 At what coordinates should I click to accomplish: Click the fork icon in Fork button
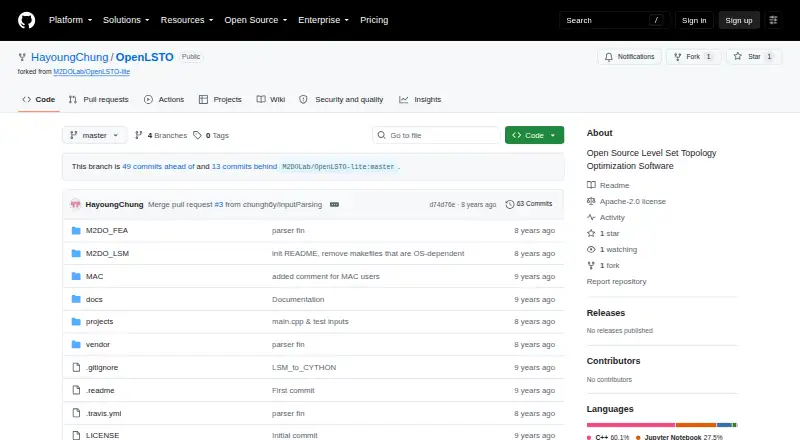click(x=678, y=57)
